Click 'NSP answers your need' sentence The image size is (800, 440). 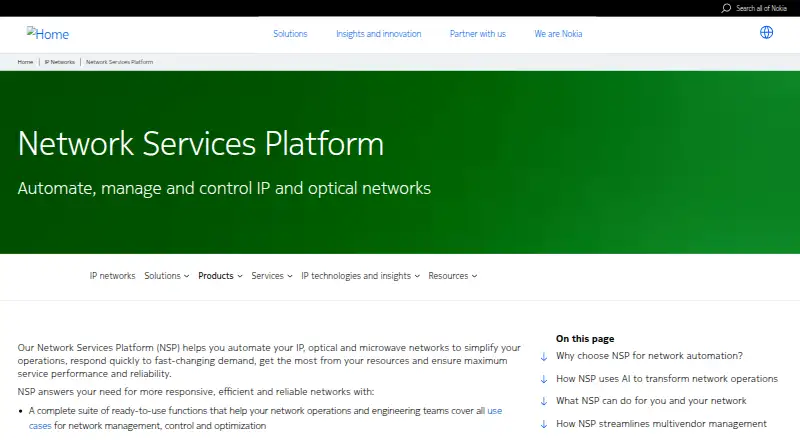[x=195, y=392]
